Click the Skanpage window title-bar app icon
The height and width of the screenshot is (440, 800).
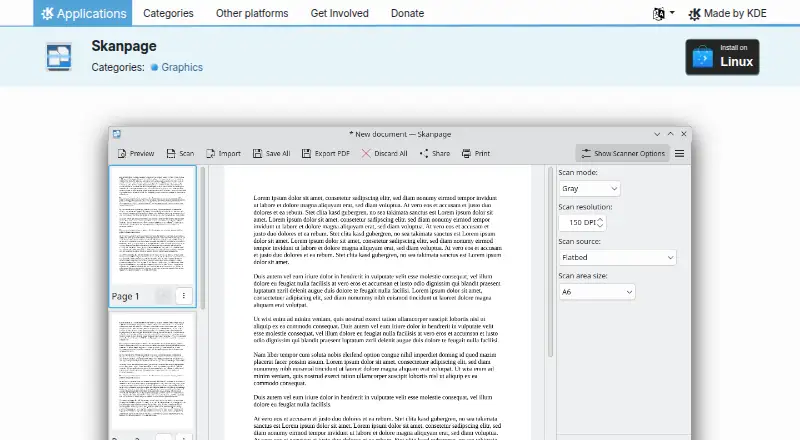(x=117, y=134)
